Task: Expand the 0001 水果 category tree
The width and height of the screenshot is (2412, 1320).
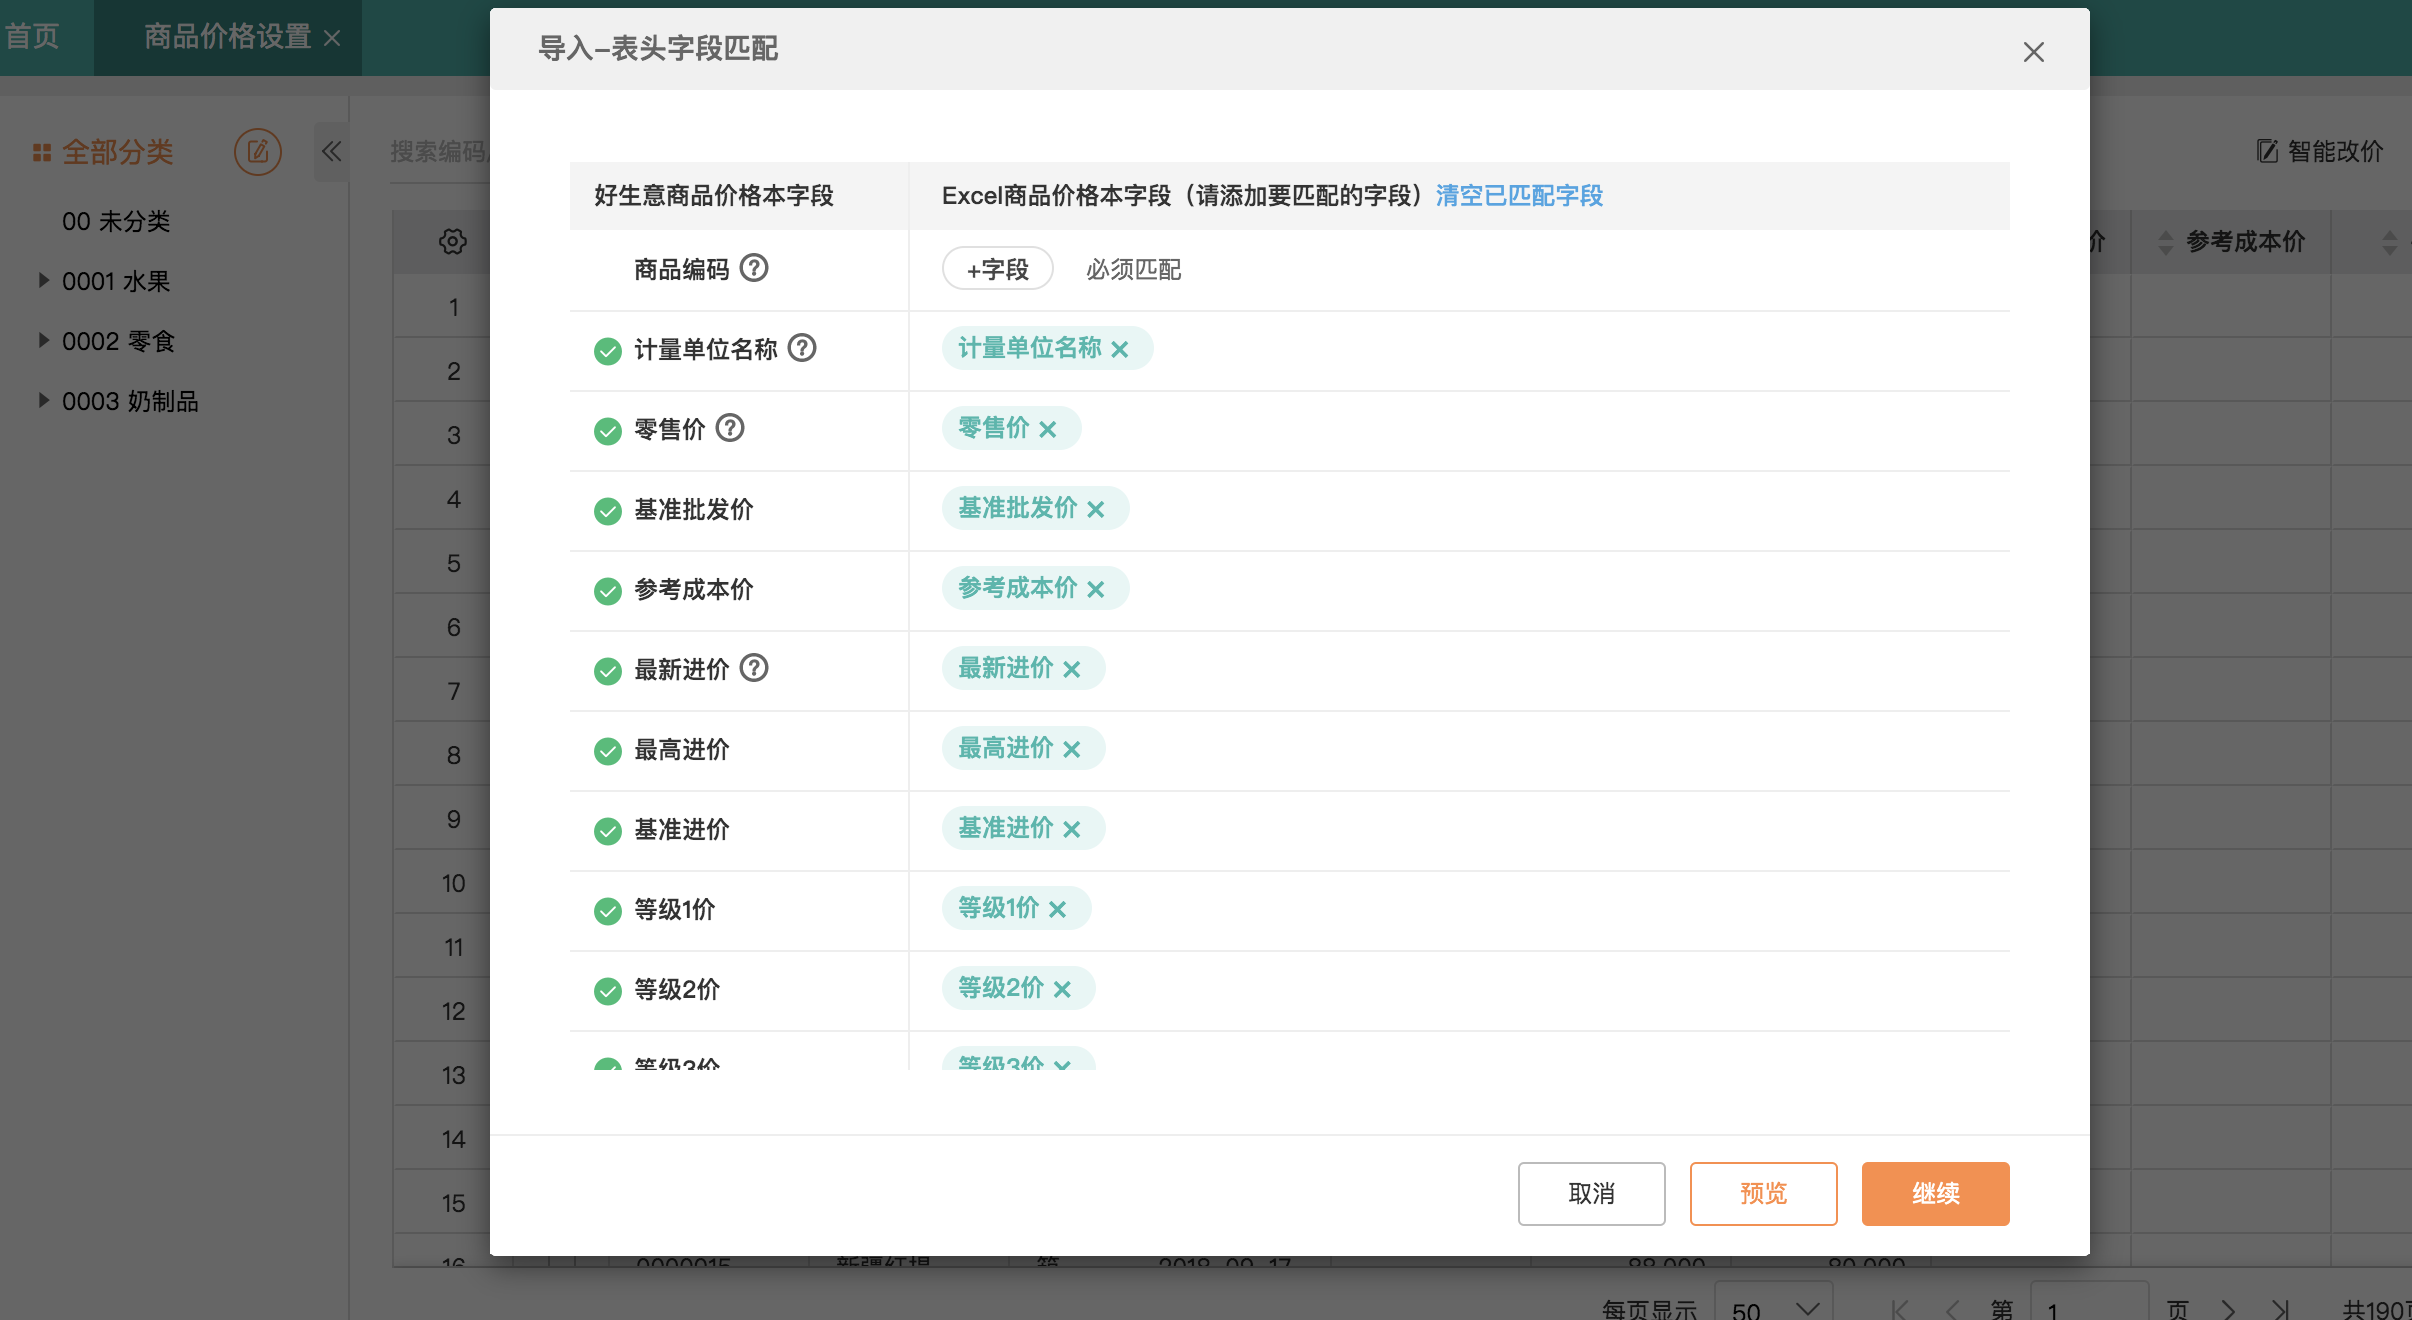Action: [x=44, y=280]
